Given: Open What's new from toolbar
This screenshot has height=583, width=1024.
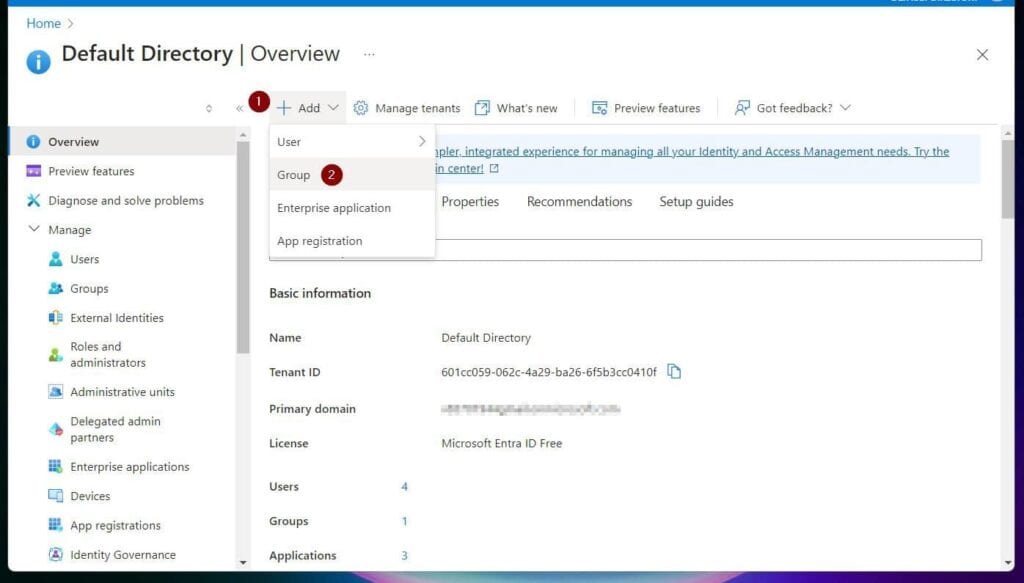Looking at the screenshot, I should pyautogui.click(x=517, y=108).
